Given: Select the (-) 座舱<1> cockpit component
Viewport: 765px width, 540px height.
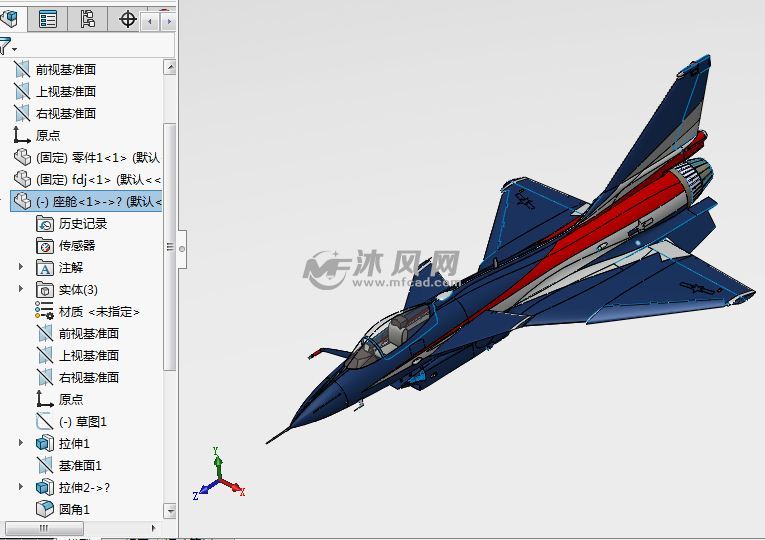Looking at the screenshot, I should (98, 202).
